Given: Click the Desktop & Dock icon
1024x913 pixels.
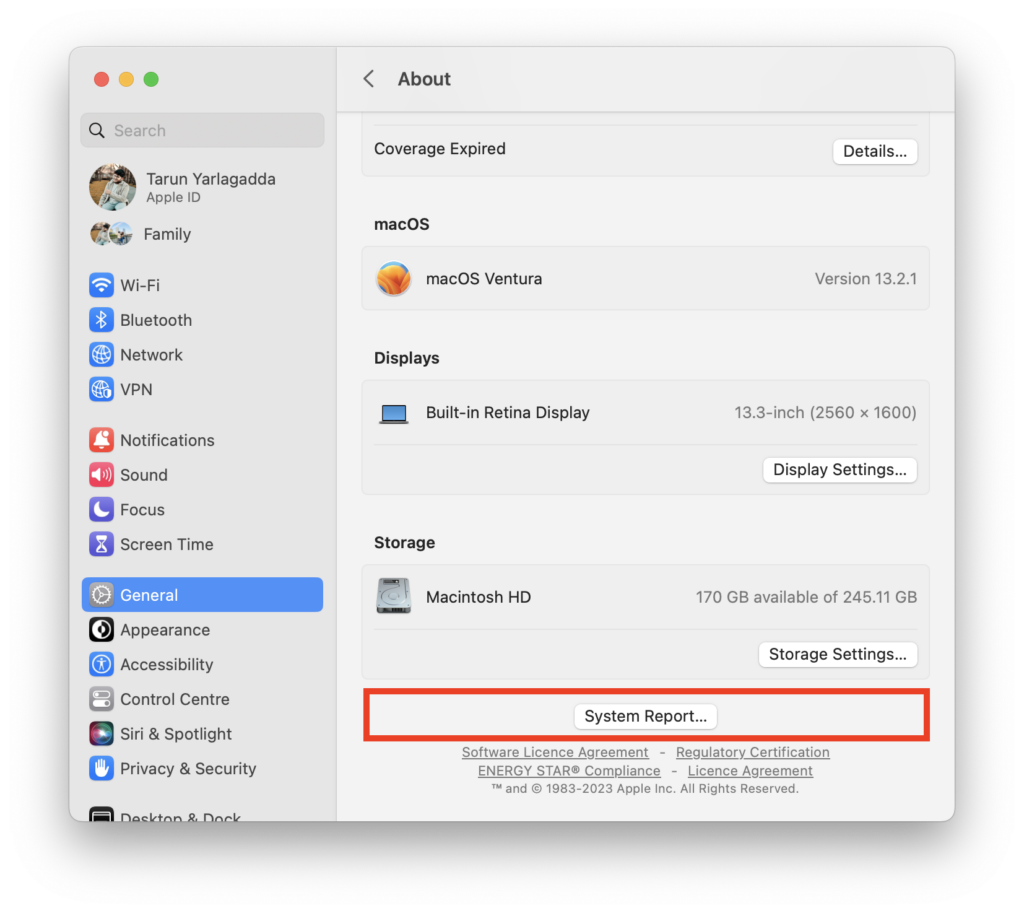Looking at the screenshot, I should 101,814.
